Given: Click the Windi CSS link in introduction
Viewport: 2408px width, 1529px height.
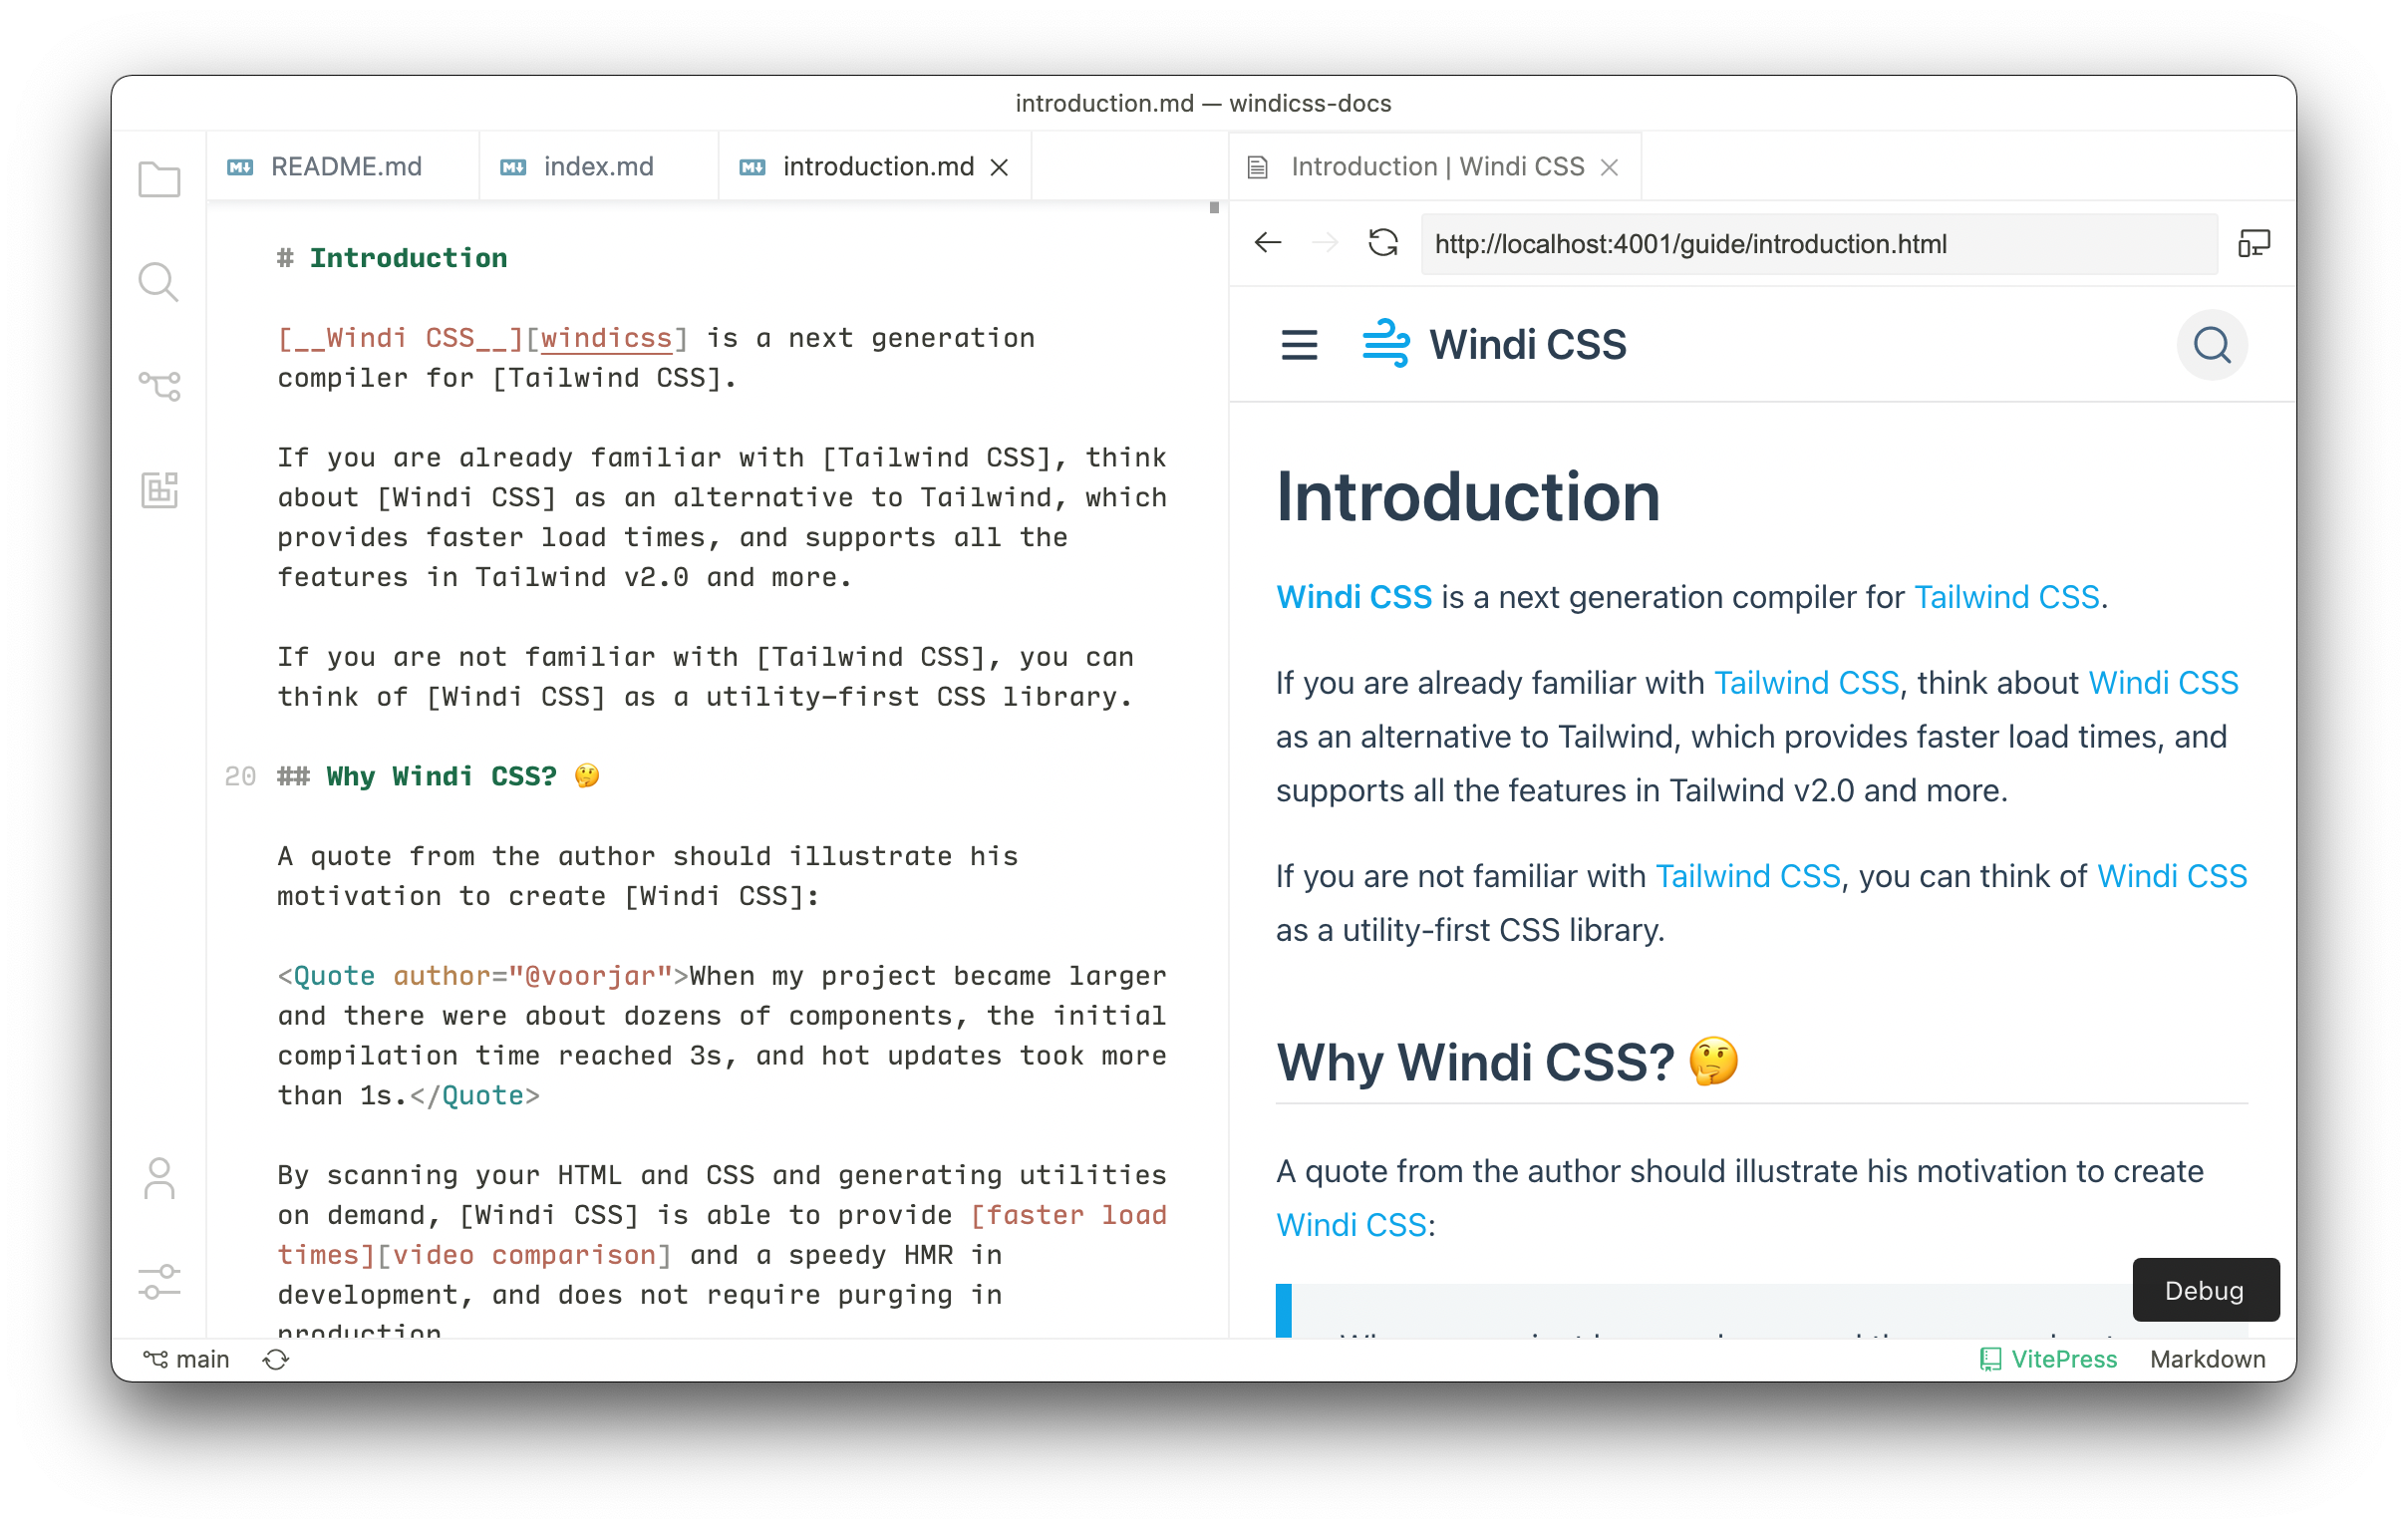Looking at the screenshot, I should click(1352, 595).
